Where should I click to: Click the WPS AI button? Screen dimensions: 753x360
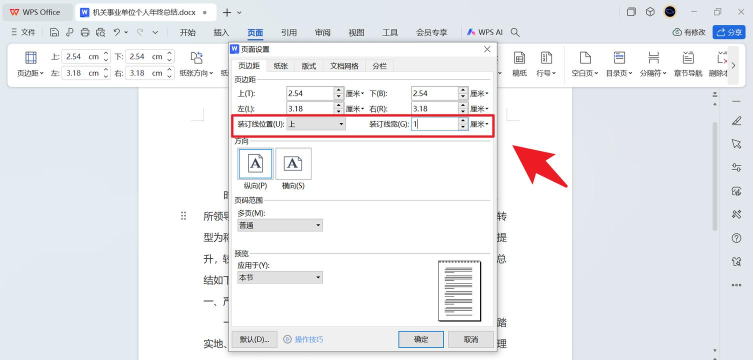pyautogui.click(x=484, y=32)
